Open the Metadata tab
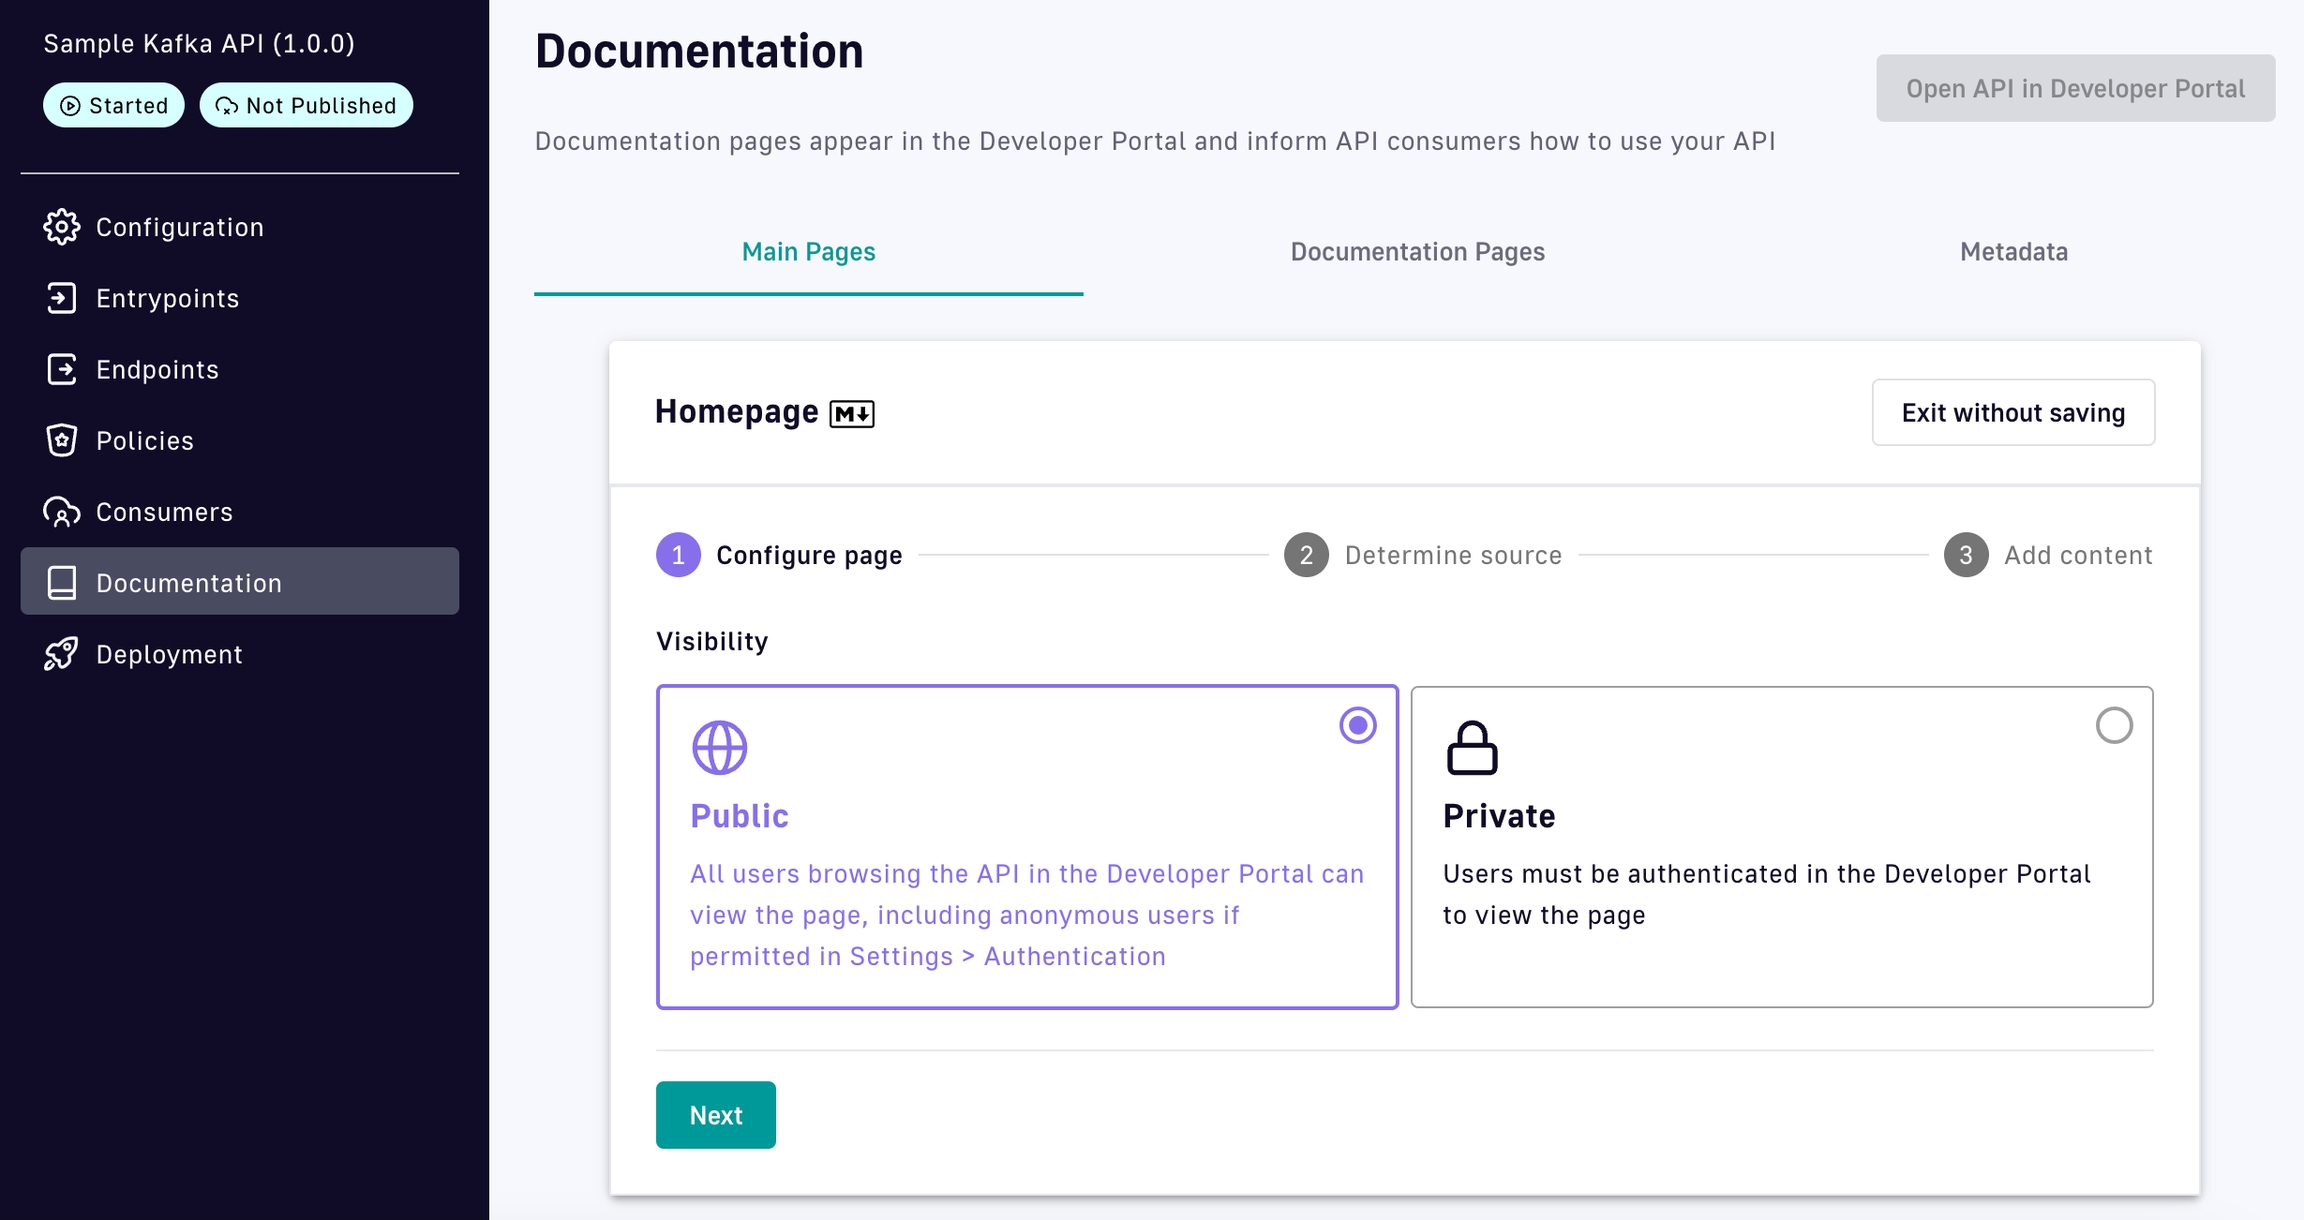Image resolution: width=2304 pixels, height=1220 pixels. 2013,252
